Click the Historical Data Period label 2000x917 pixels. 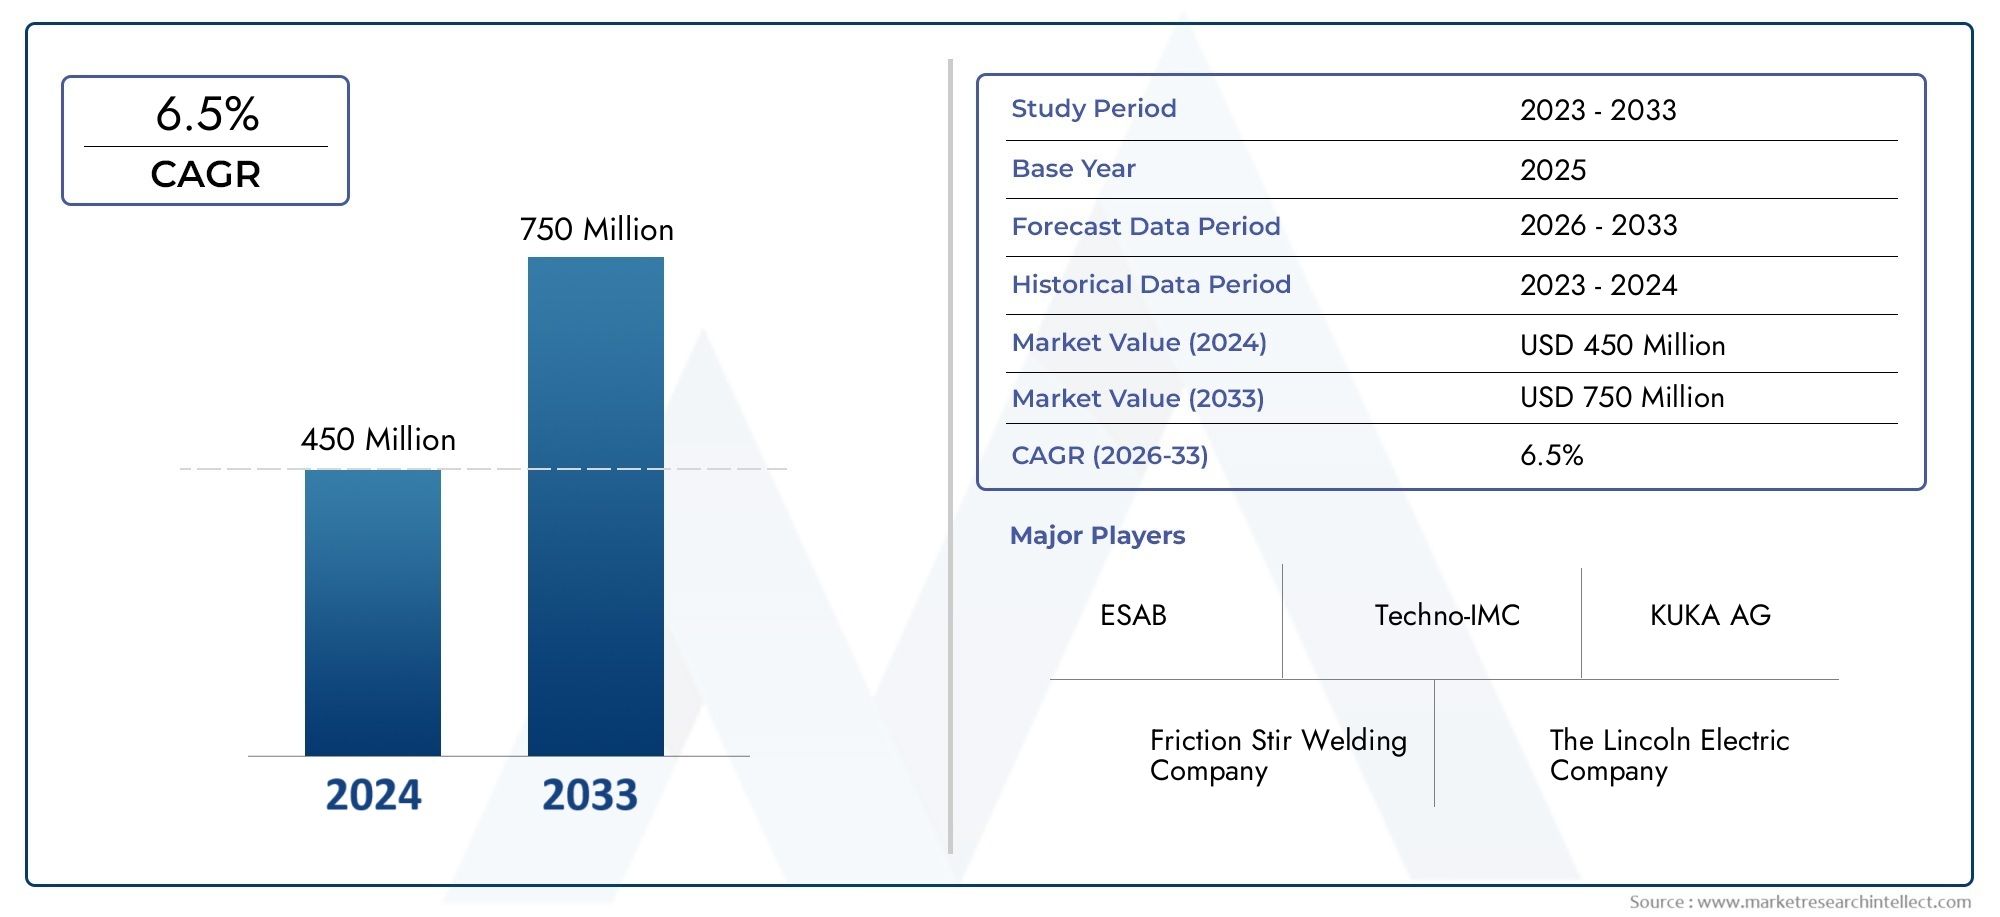[x=1151, y=284]
